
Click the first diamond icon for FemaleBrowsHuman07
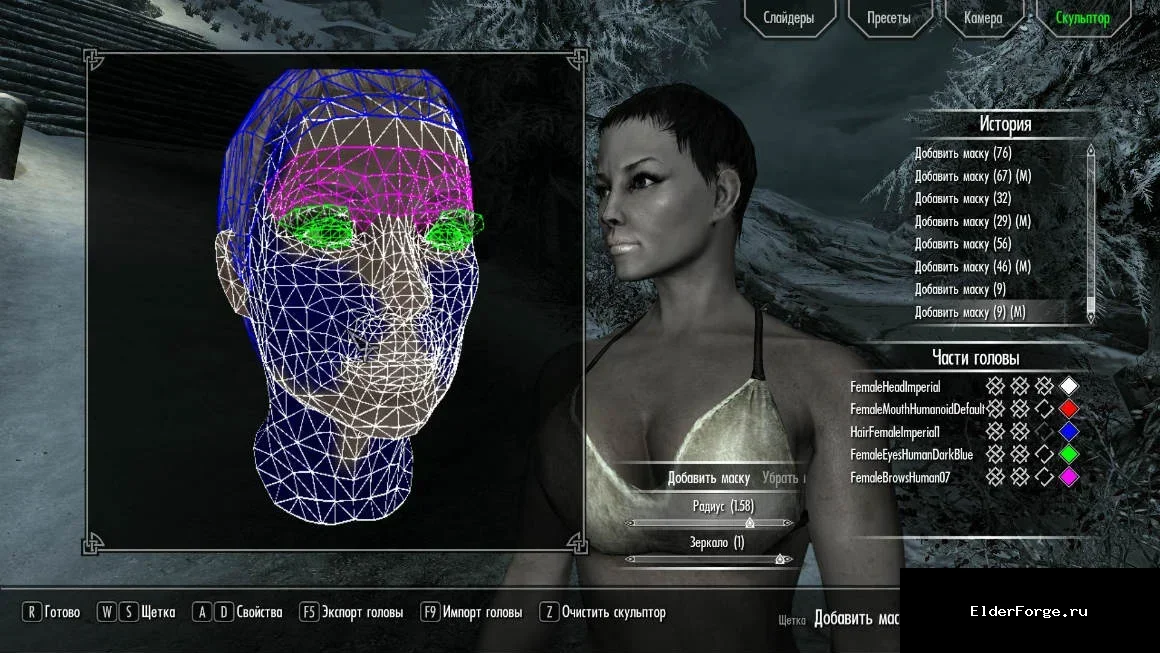tap(995, 478)
